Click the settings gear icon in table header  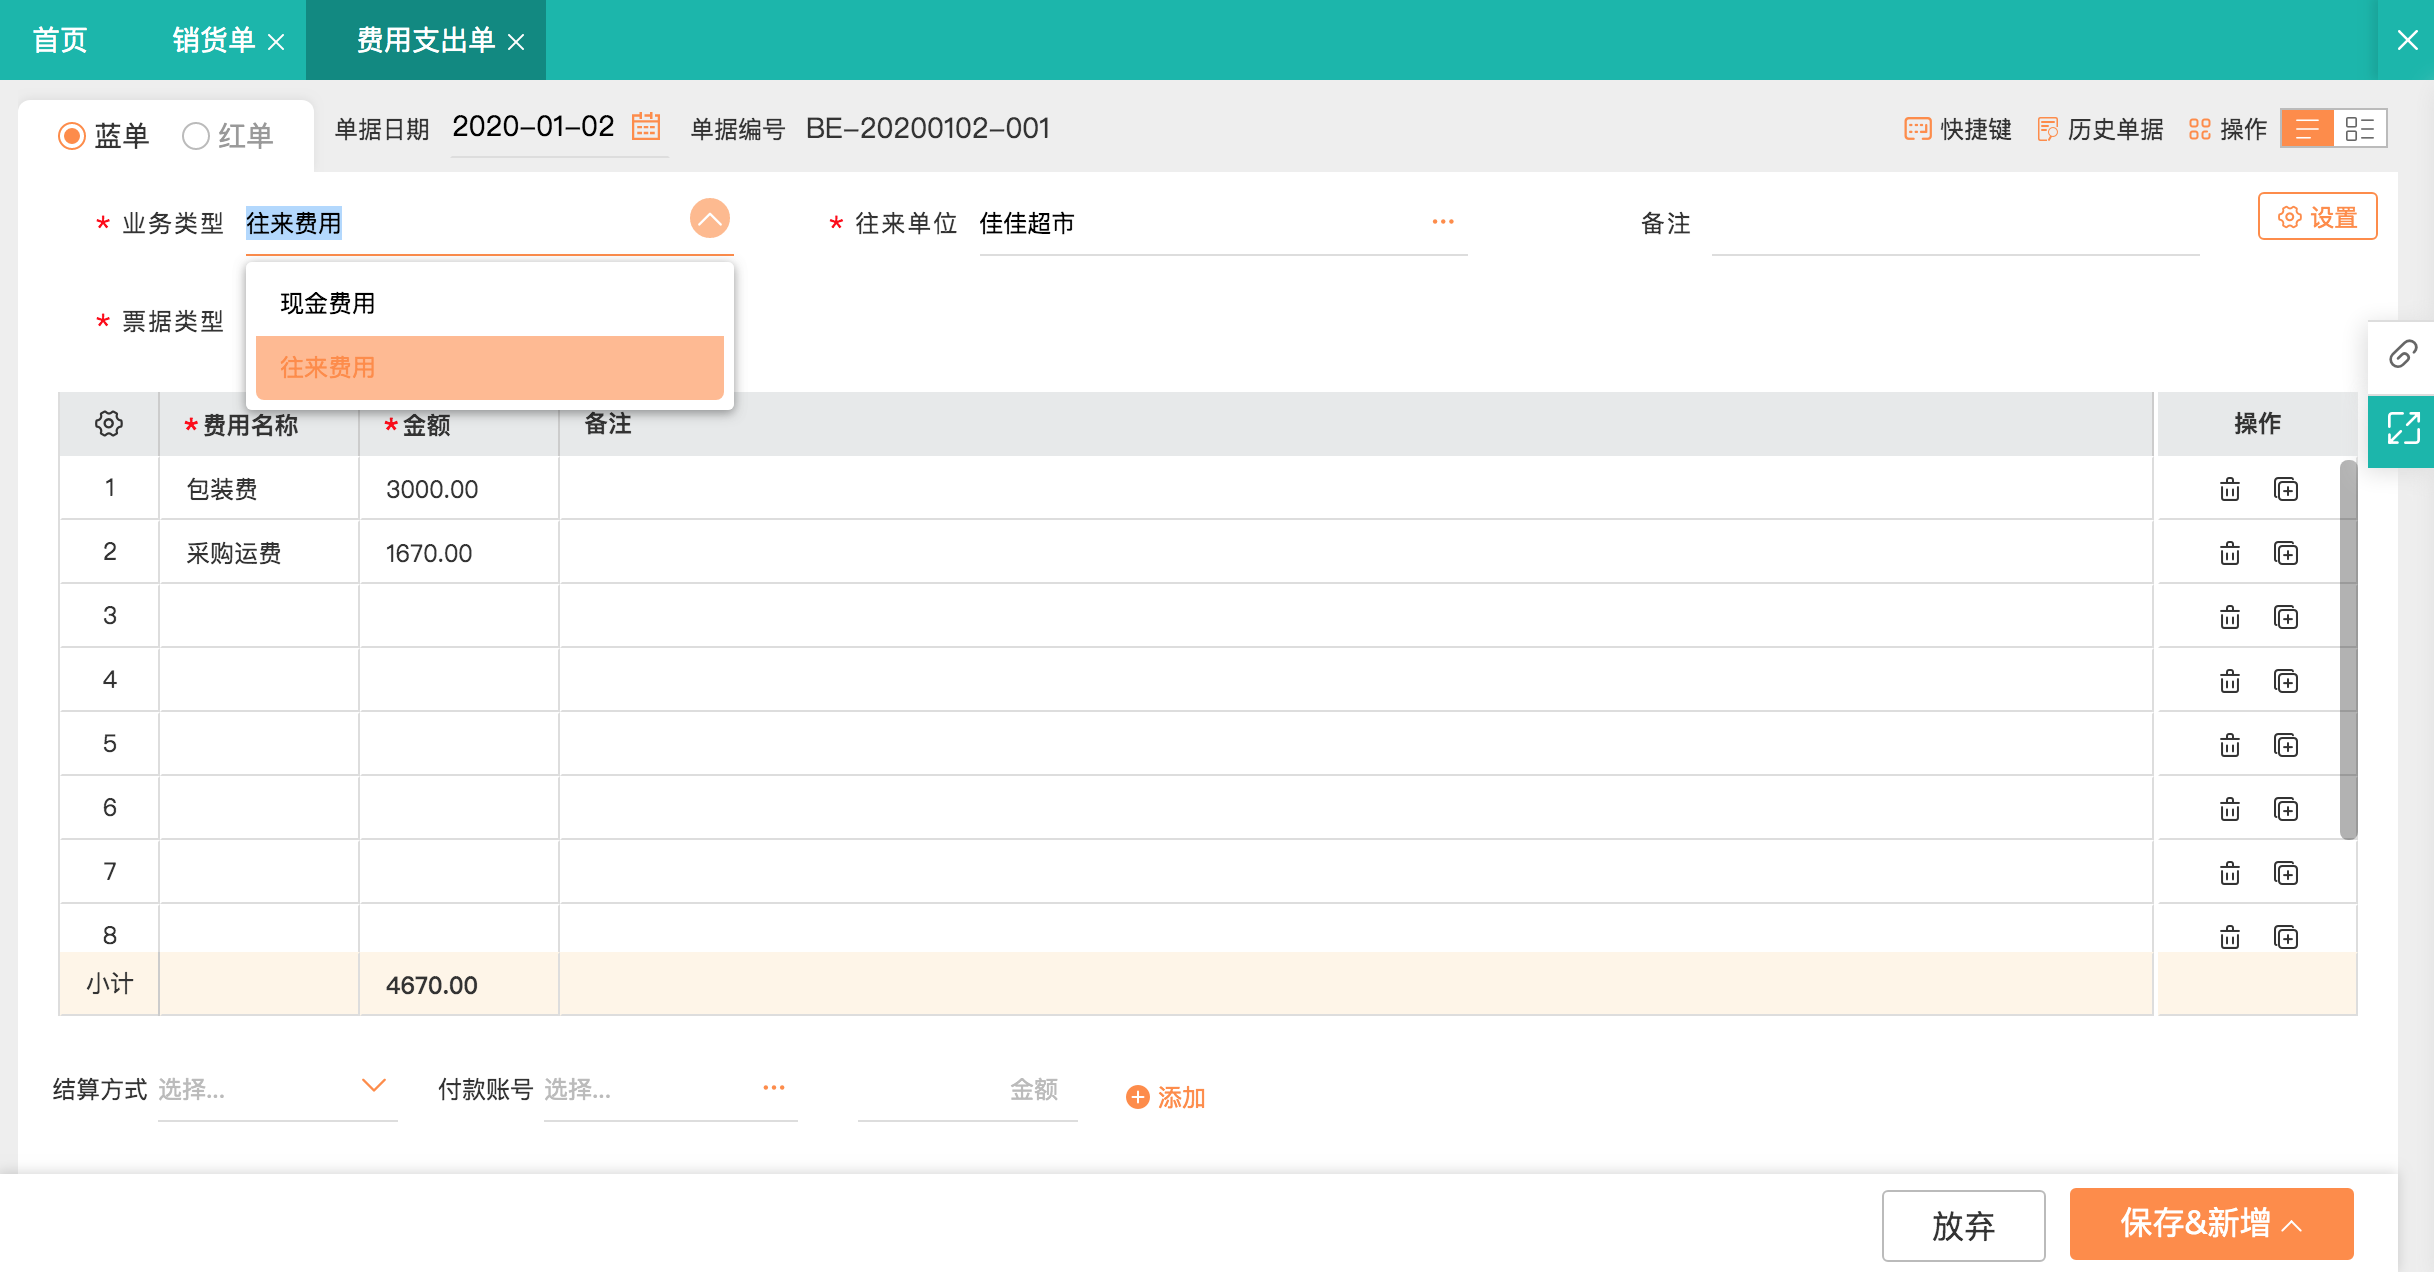pyautogui.click(x=109, y=425)
